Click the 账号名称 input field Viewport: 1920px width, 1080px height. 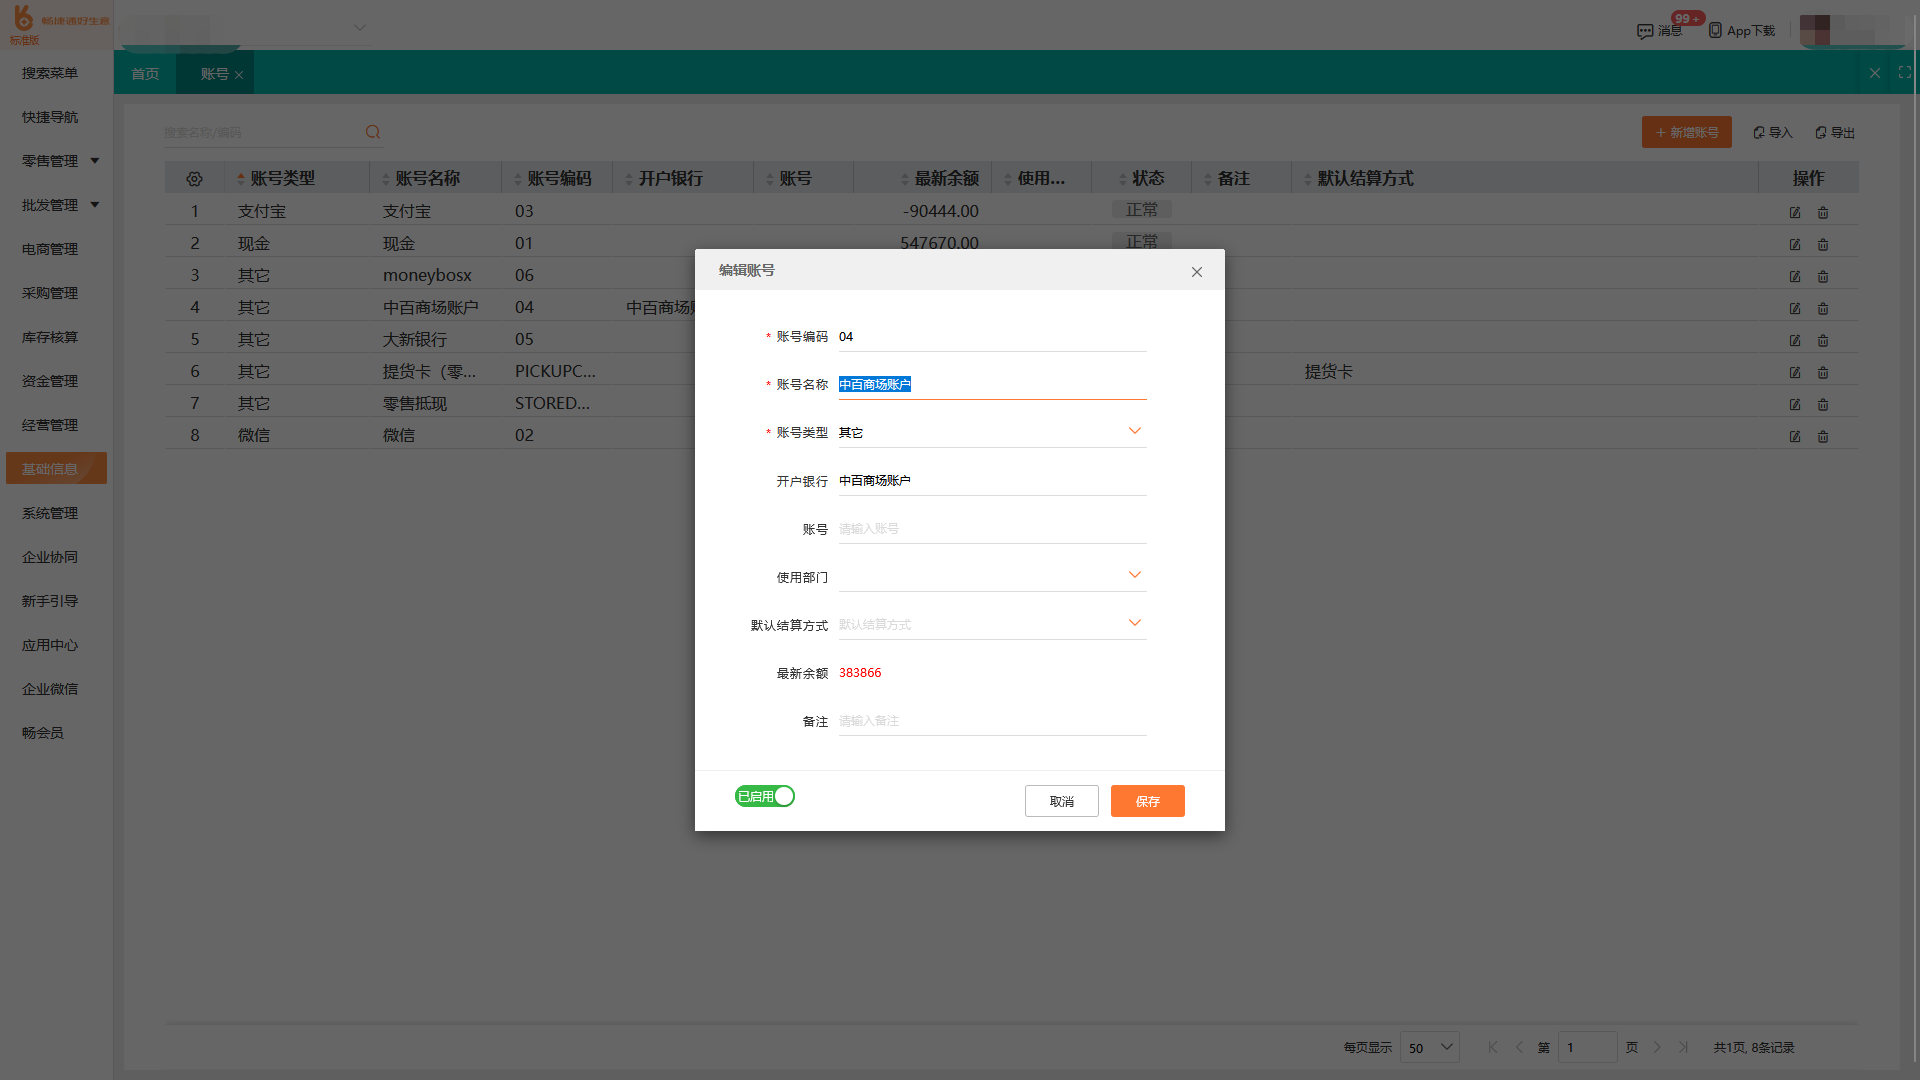pos(990,384)
